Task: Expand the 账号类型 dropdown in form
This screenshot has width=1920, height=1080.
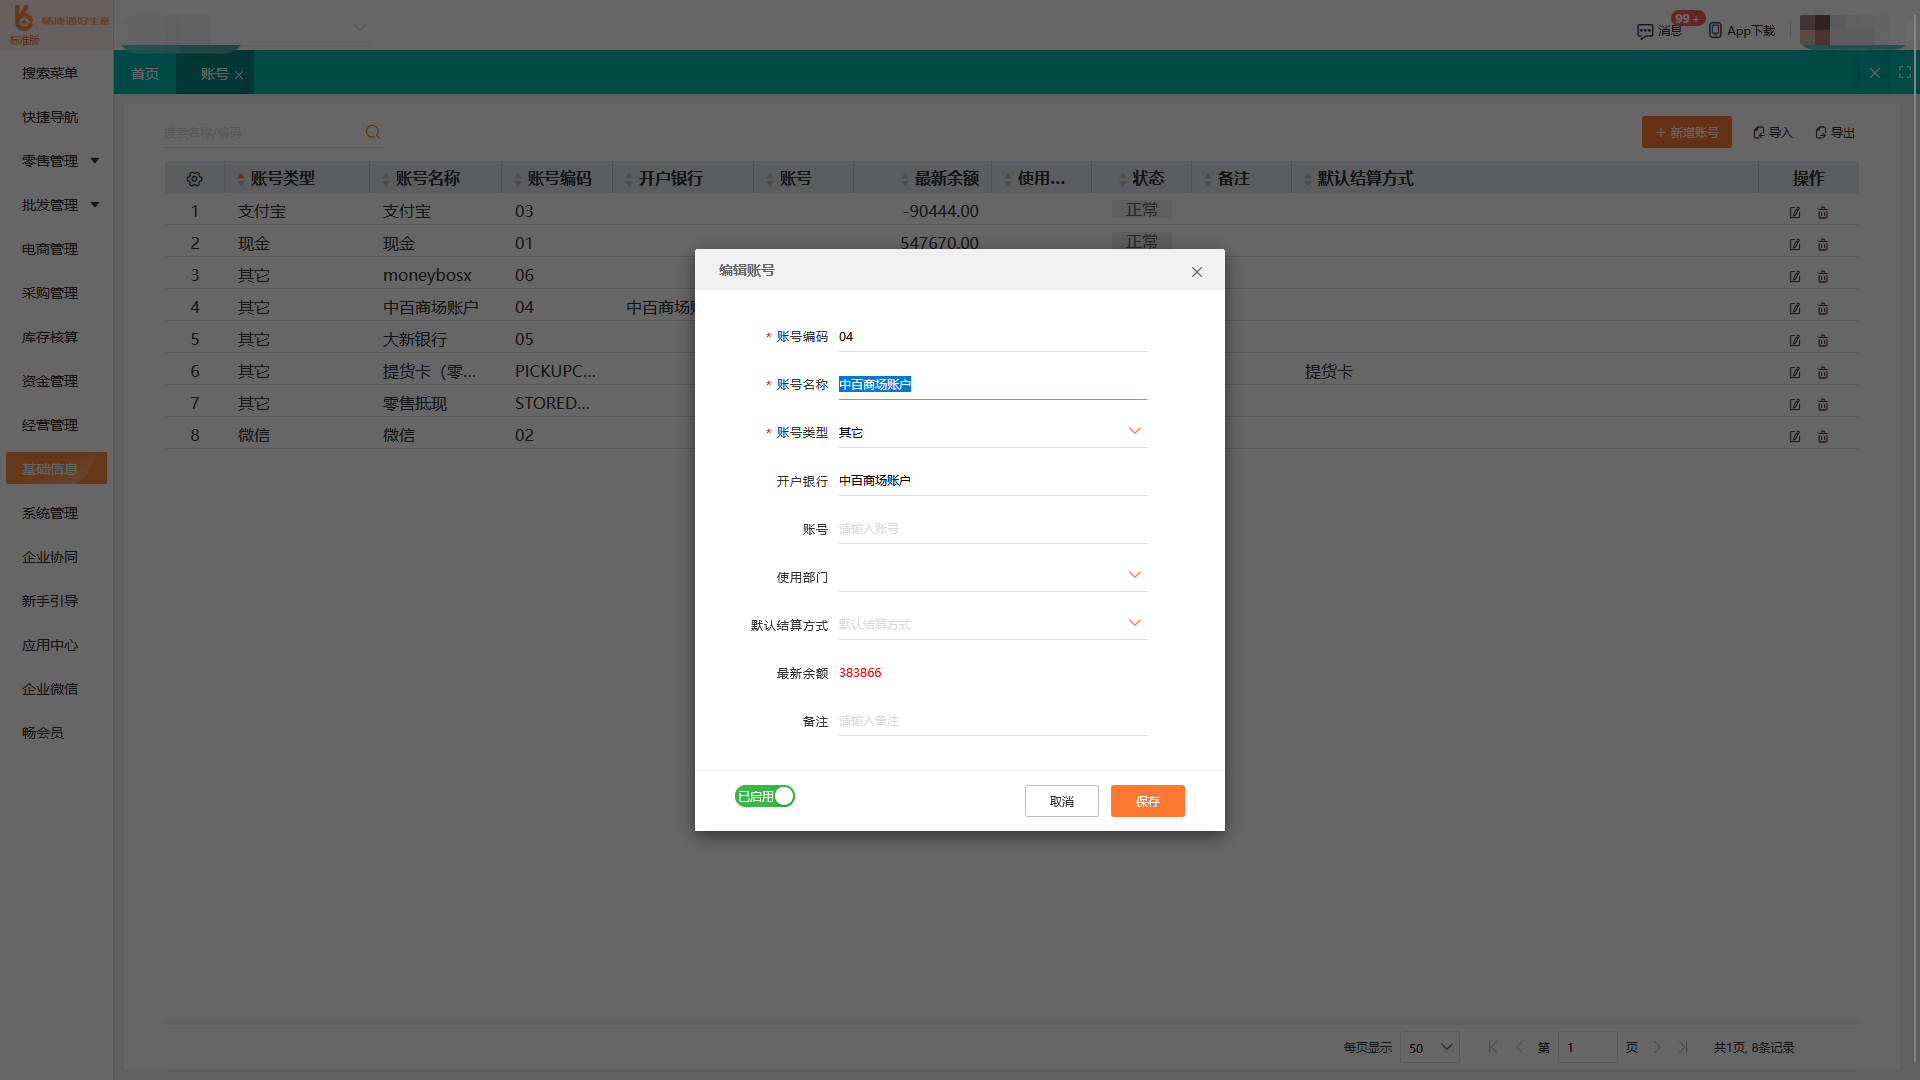Action: pos(1134,431)
